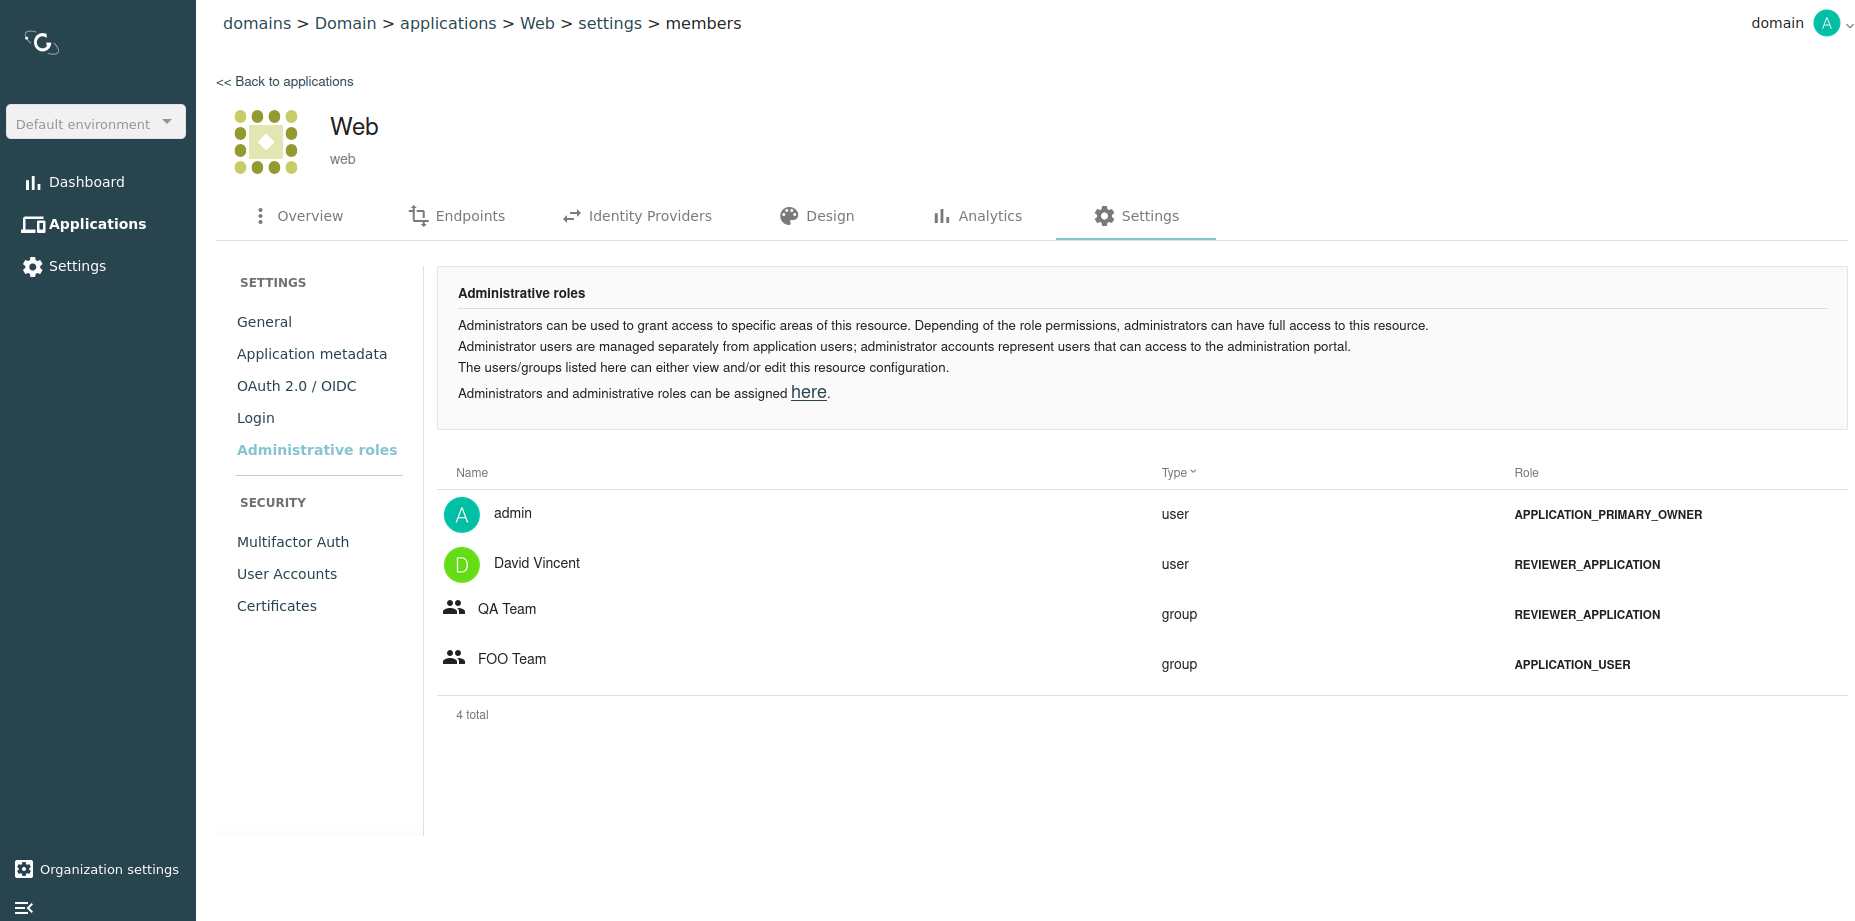This screenshot has width=1855, height=921.
Task: Click the QA Team group icon
Action: [454, 607]
